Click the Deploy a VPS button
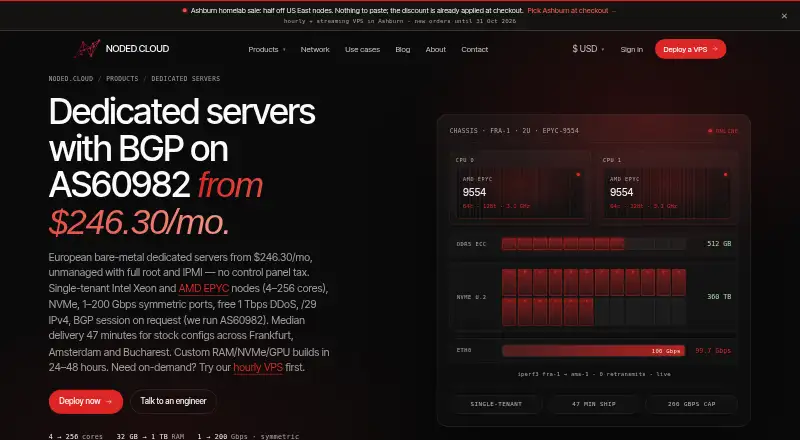800x440 pixels. click(690, 49)
